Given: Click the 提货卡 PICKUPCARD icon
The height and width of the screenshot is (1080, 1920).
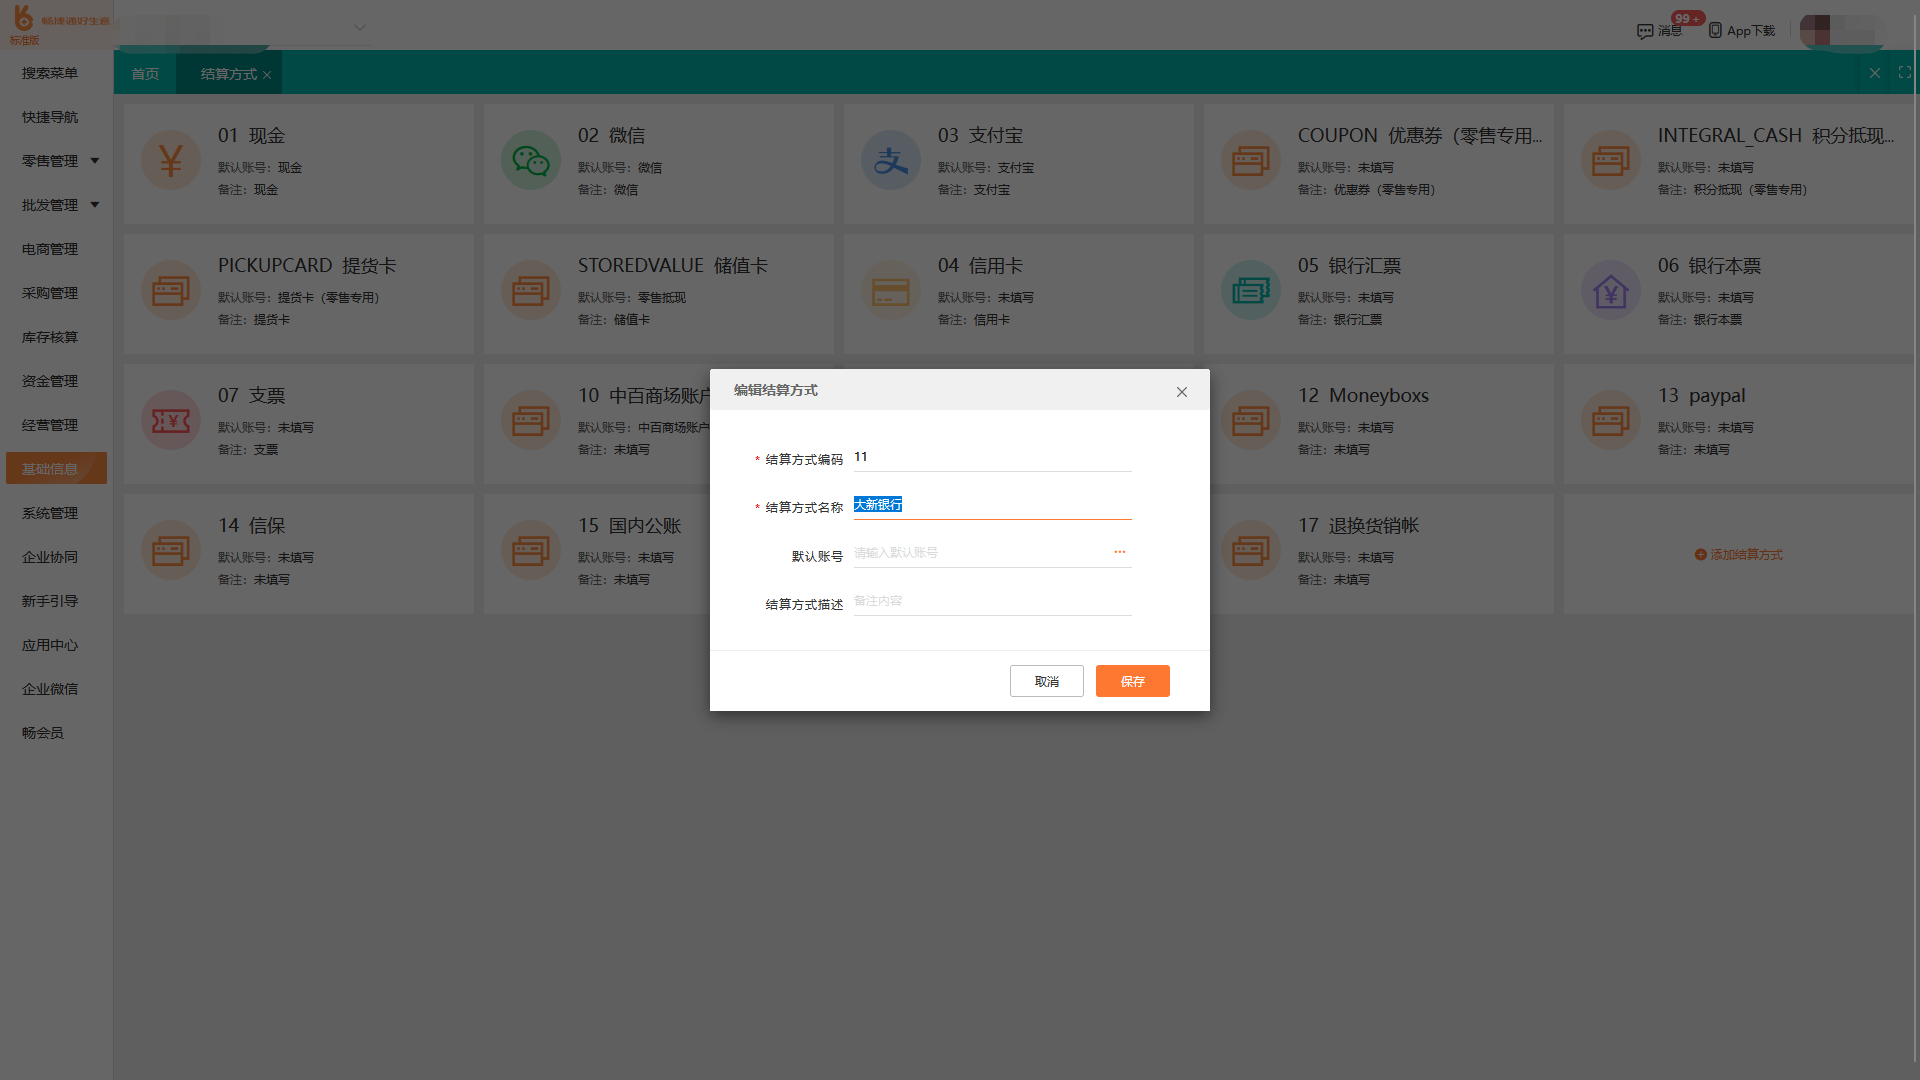Looking at the screenshot, I should [x=170, y=290].
